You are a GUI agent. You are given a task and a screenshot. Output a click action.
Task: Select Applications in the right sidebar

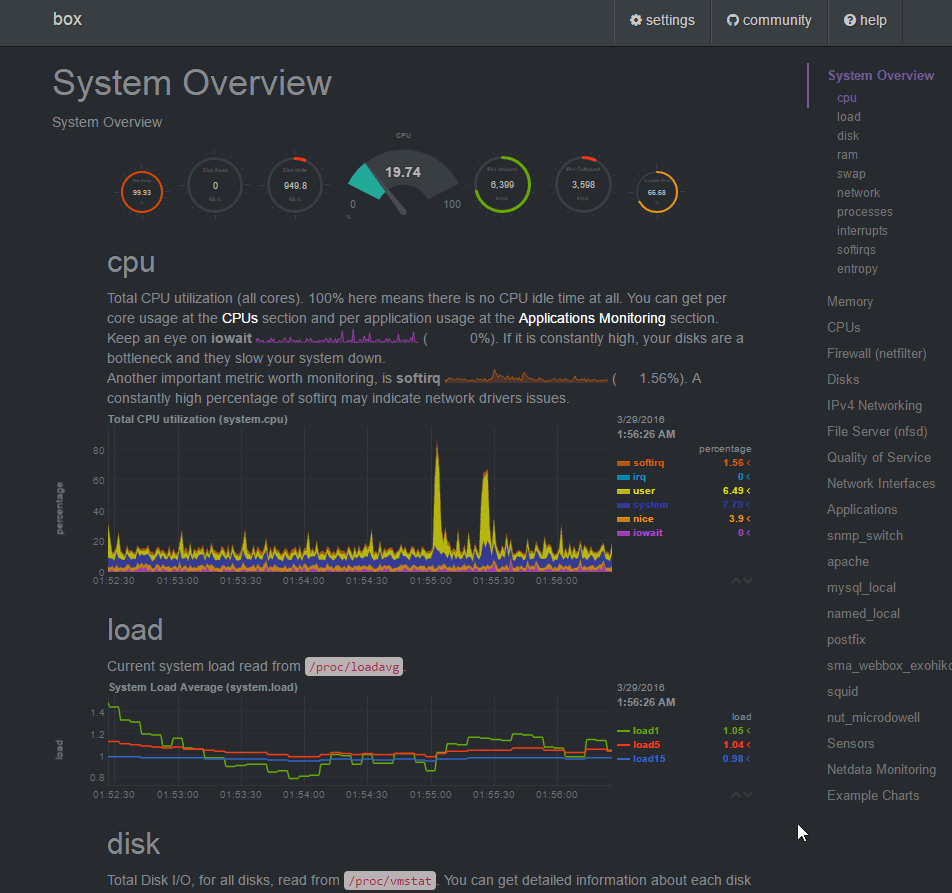pos(862,509)
